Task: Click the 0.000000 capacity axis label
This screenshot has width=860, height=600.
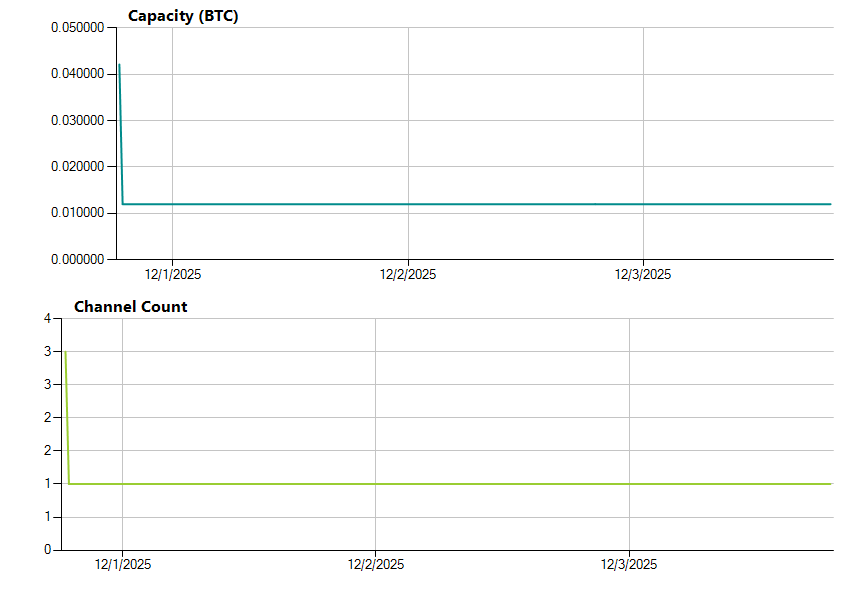Action: 77,259
